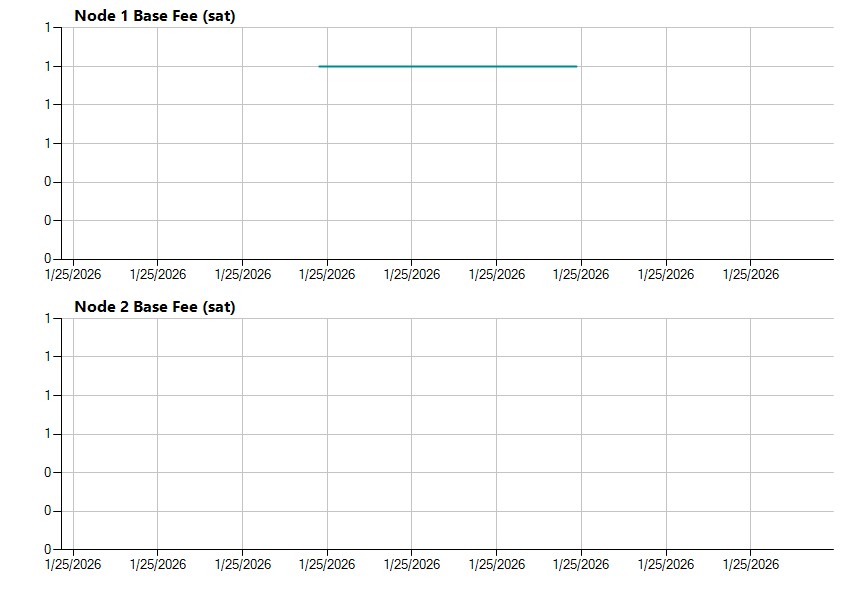Image resolution: width=860 pixels, height=600 pixels.
Task: Click topmost y-axis label in Node 2 chart
Action: [x=46, y=318]
